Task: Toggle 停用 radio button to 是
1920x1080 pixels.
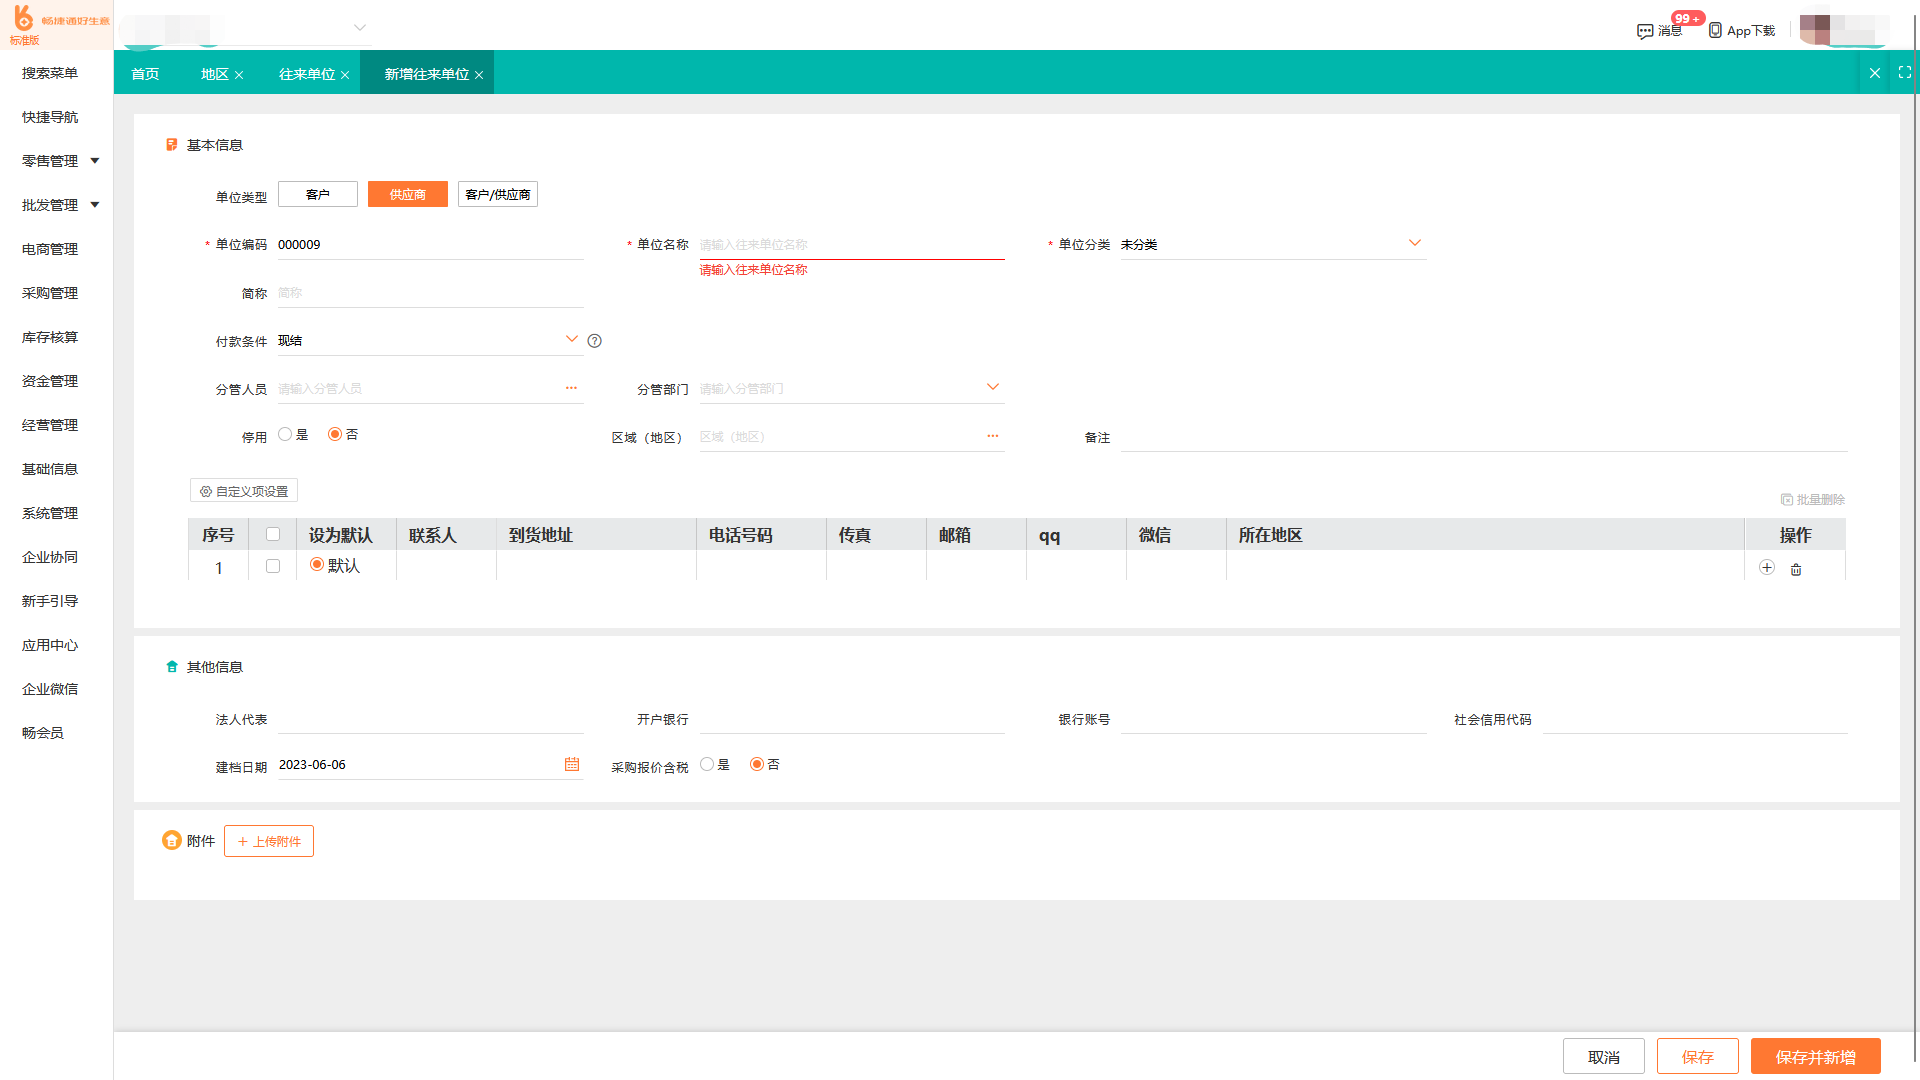Action: (285, 434)
